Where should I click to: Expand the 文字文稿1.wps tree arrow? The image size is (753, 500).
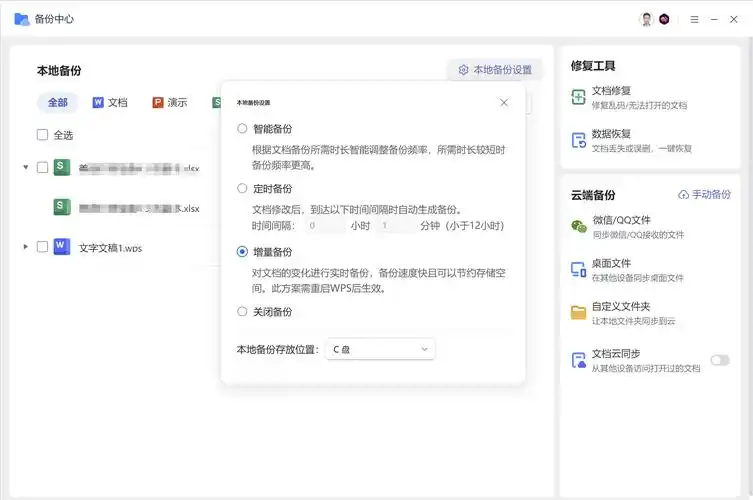tap(26, 247)
